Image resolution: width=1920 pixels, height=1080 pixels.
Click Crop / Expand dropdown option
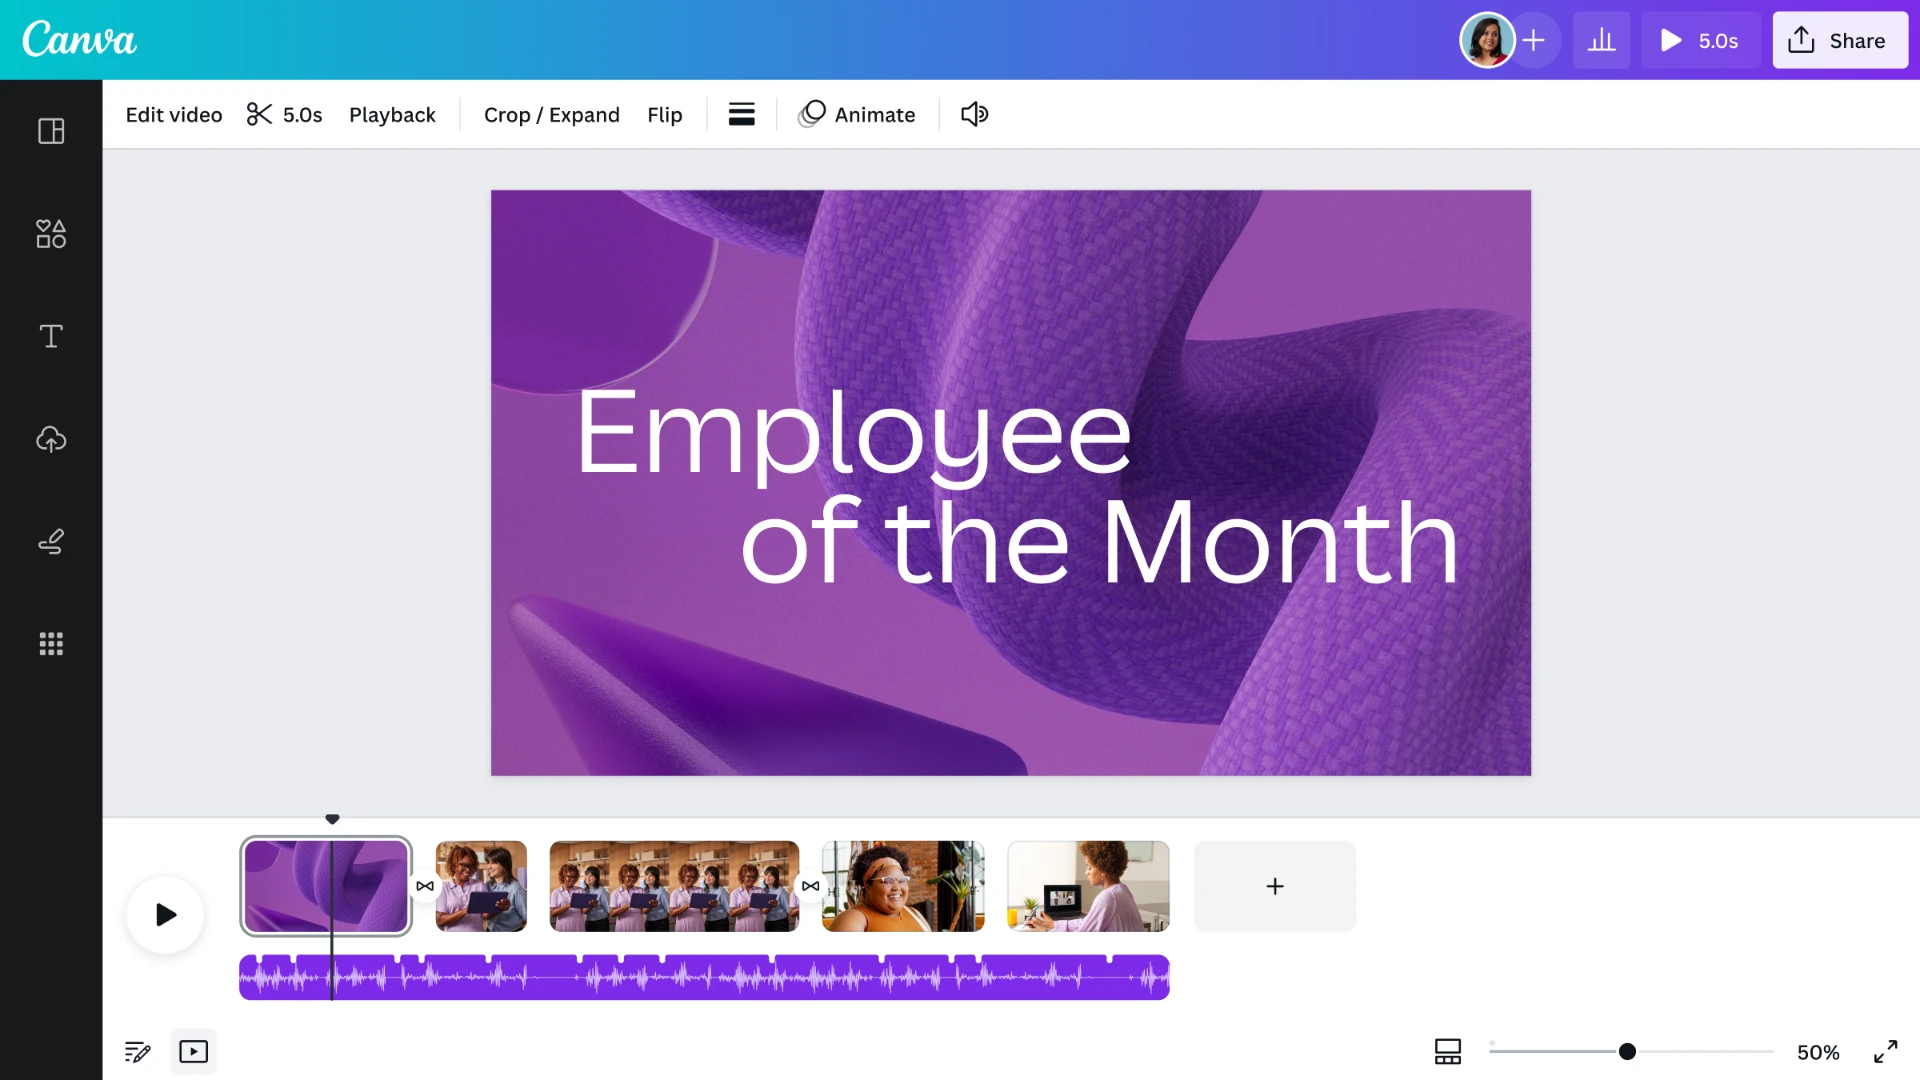[551, 113]
